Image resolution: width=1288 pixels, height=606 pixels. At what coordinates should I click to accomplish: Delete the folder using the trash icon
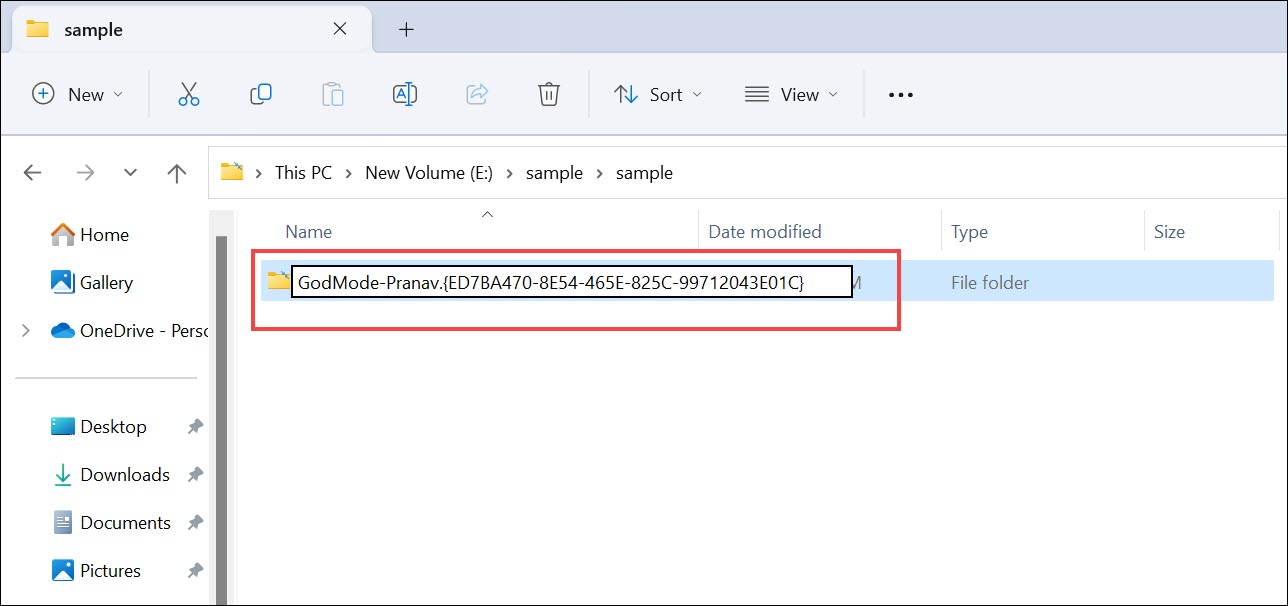coord(548,93)
